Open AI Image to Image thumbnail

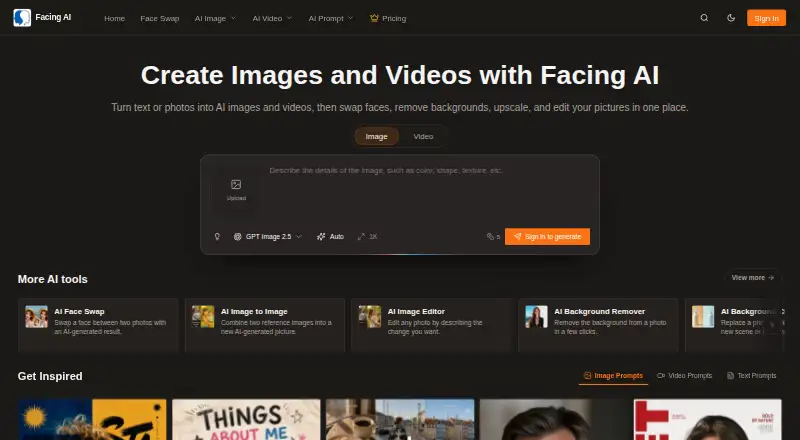point(203,317)
